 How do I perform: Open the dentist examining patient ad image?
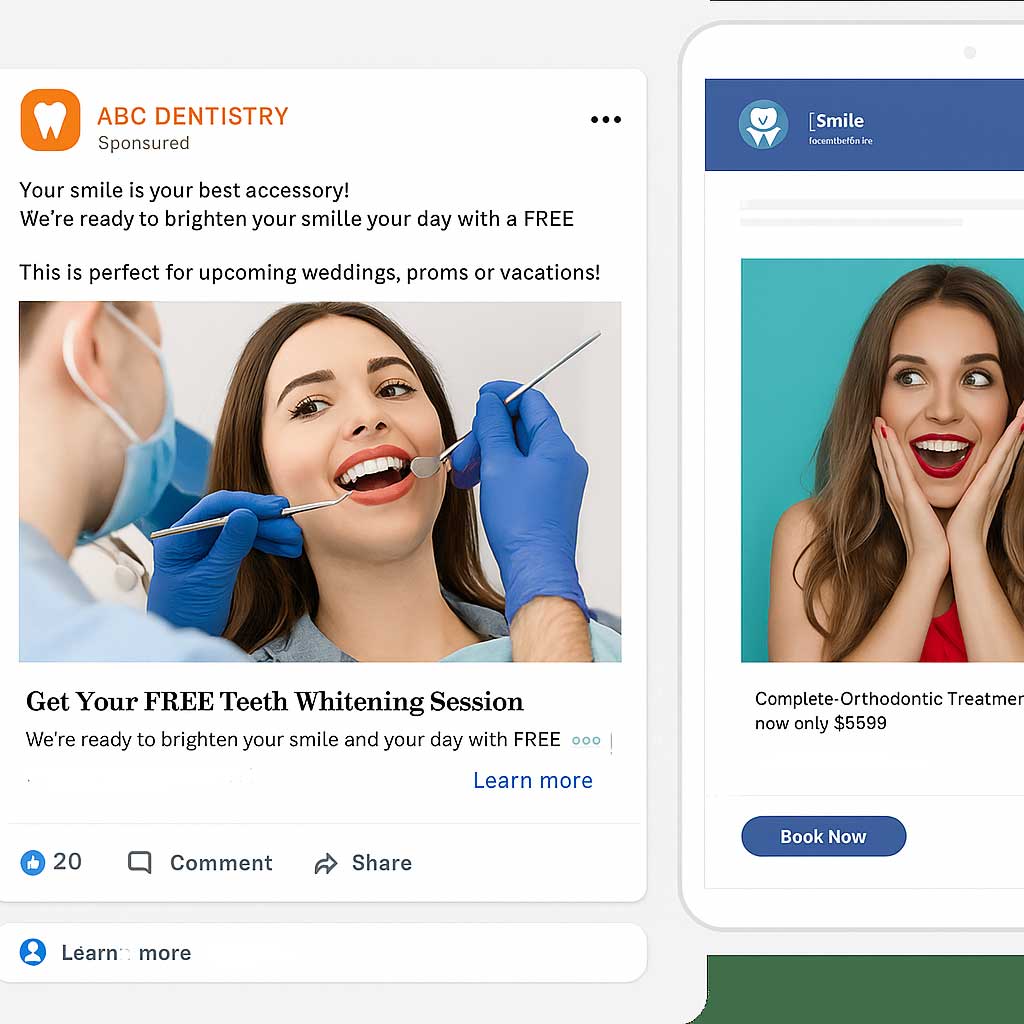click(x=320, y=481)
